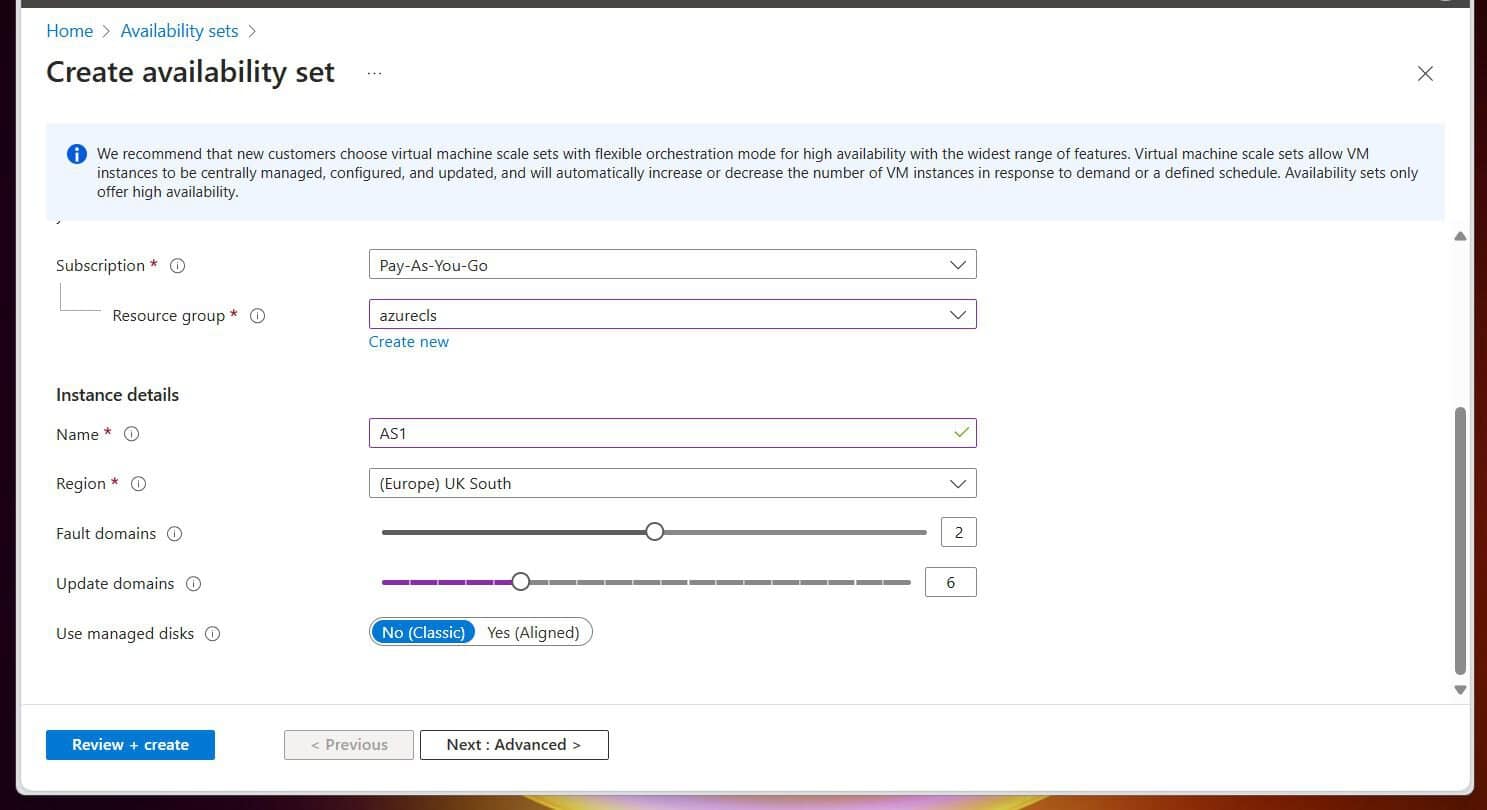Select No (Classic) for managed disks

tap(423, 632)
